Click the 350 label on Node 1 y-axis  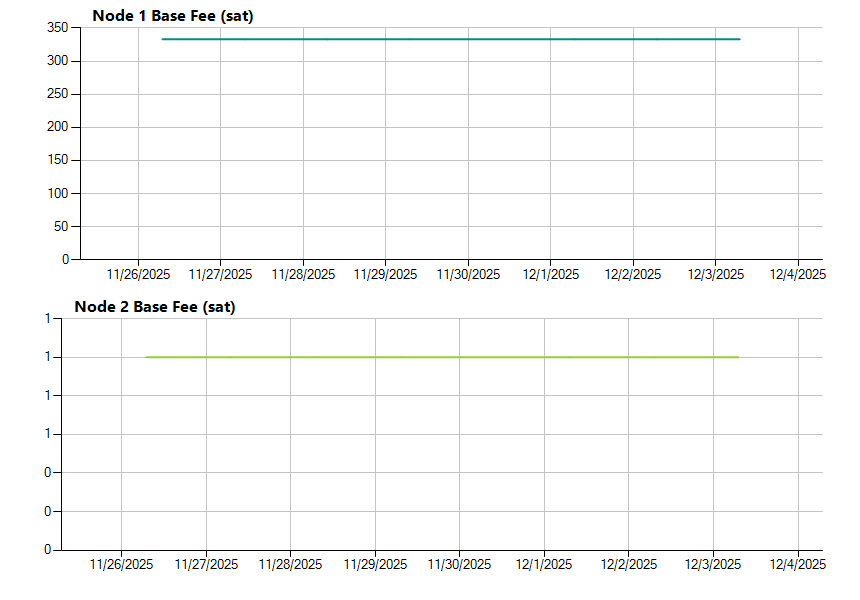[56, 28]
